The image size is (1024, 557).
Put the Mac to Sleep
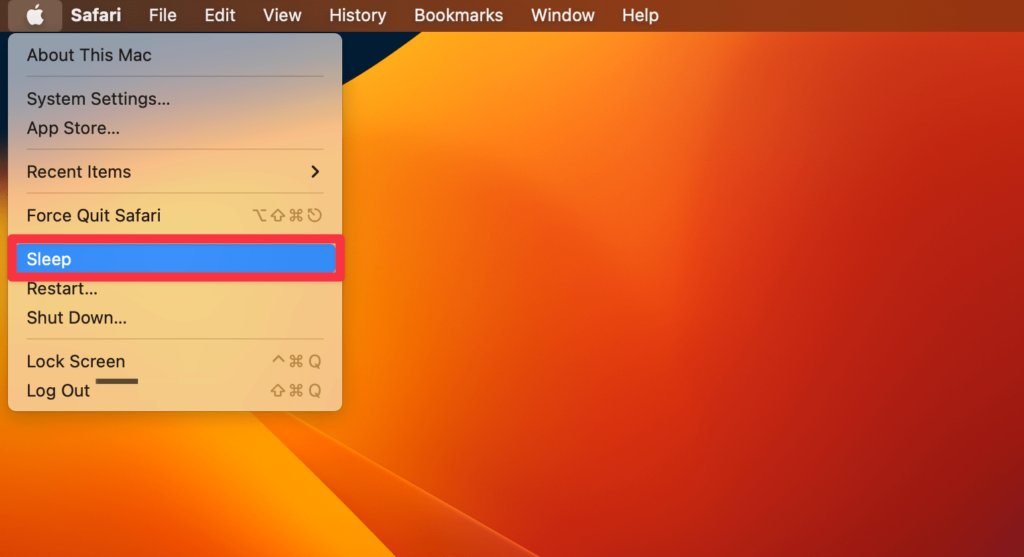coord(175,259)
